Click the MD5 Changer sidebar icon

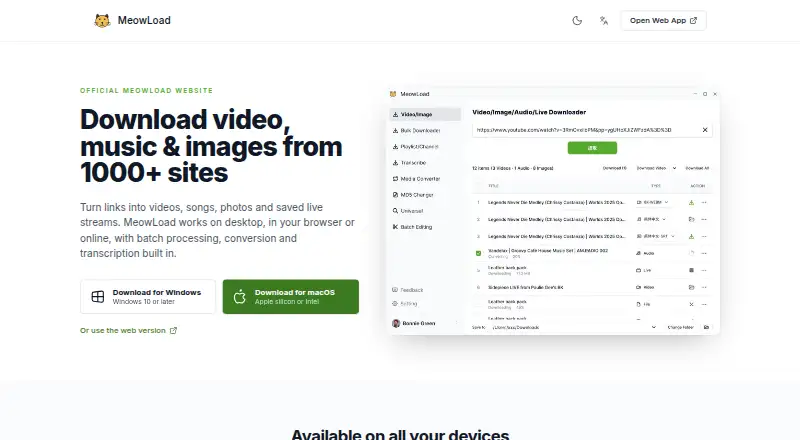point(395,194)
